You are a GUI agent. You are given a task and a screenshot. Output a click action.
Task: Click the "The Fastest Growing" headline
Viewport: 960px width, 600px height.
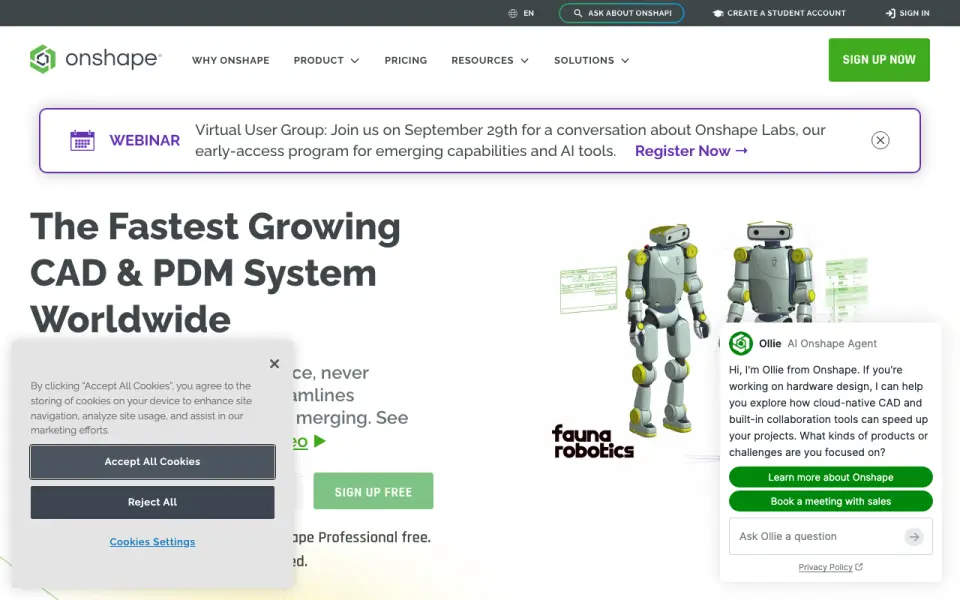coord(216,227)
